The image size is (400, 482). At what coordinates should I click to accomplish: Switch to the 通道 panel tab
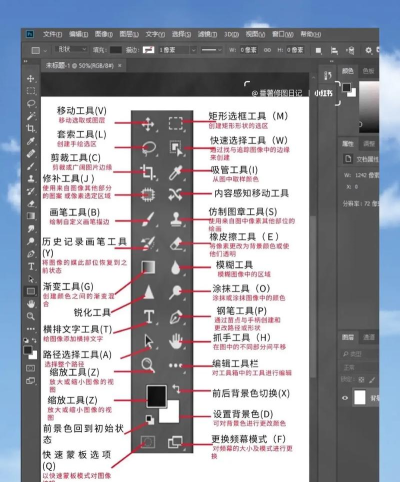369,337
